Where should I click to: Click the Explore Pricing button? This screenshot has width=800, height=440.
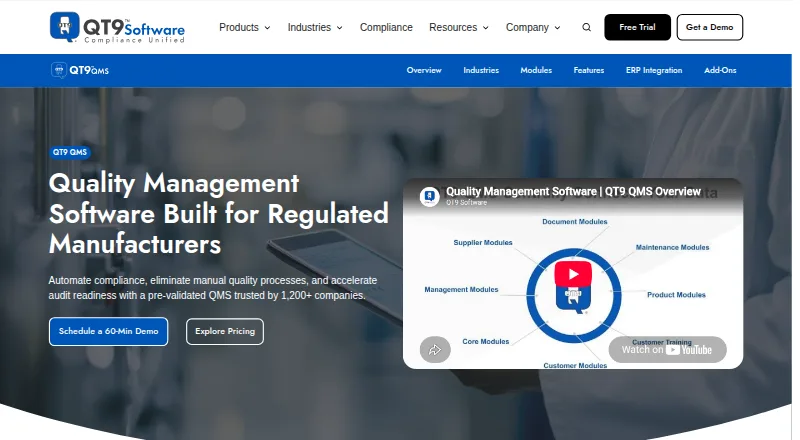(225, 331)
